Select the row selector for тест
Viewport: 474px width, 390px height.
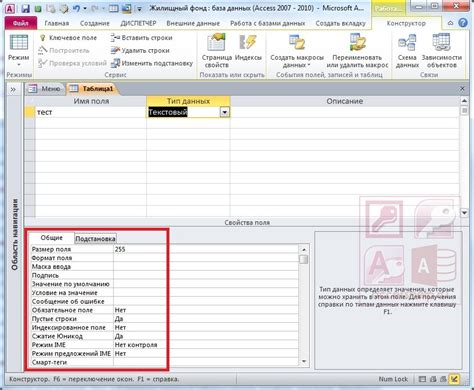point(30,112)
